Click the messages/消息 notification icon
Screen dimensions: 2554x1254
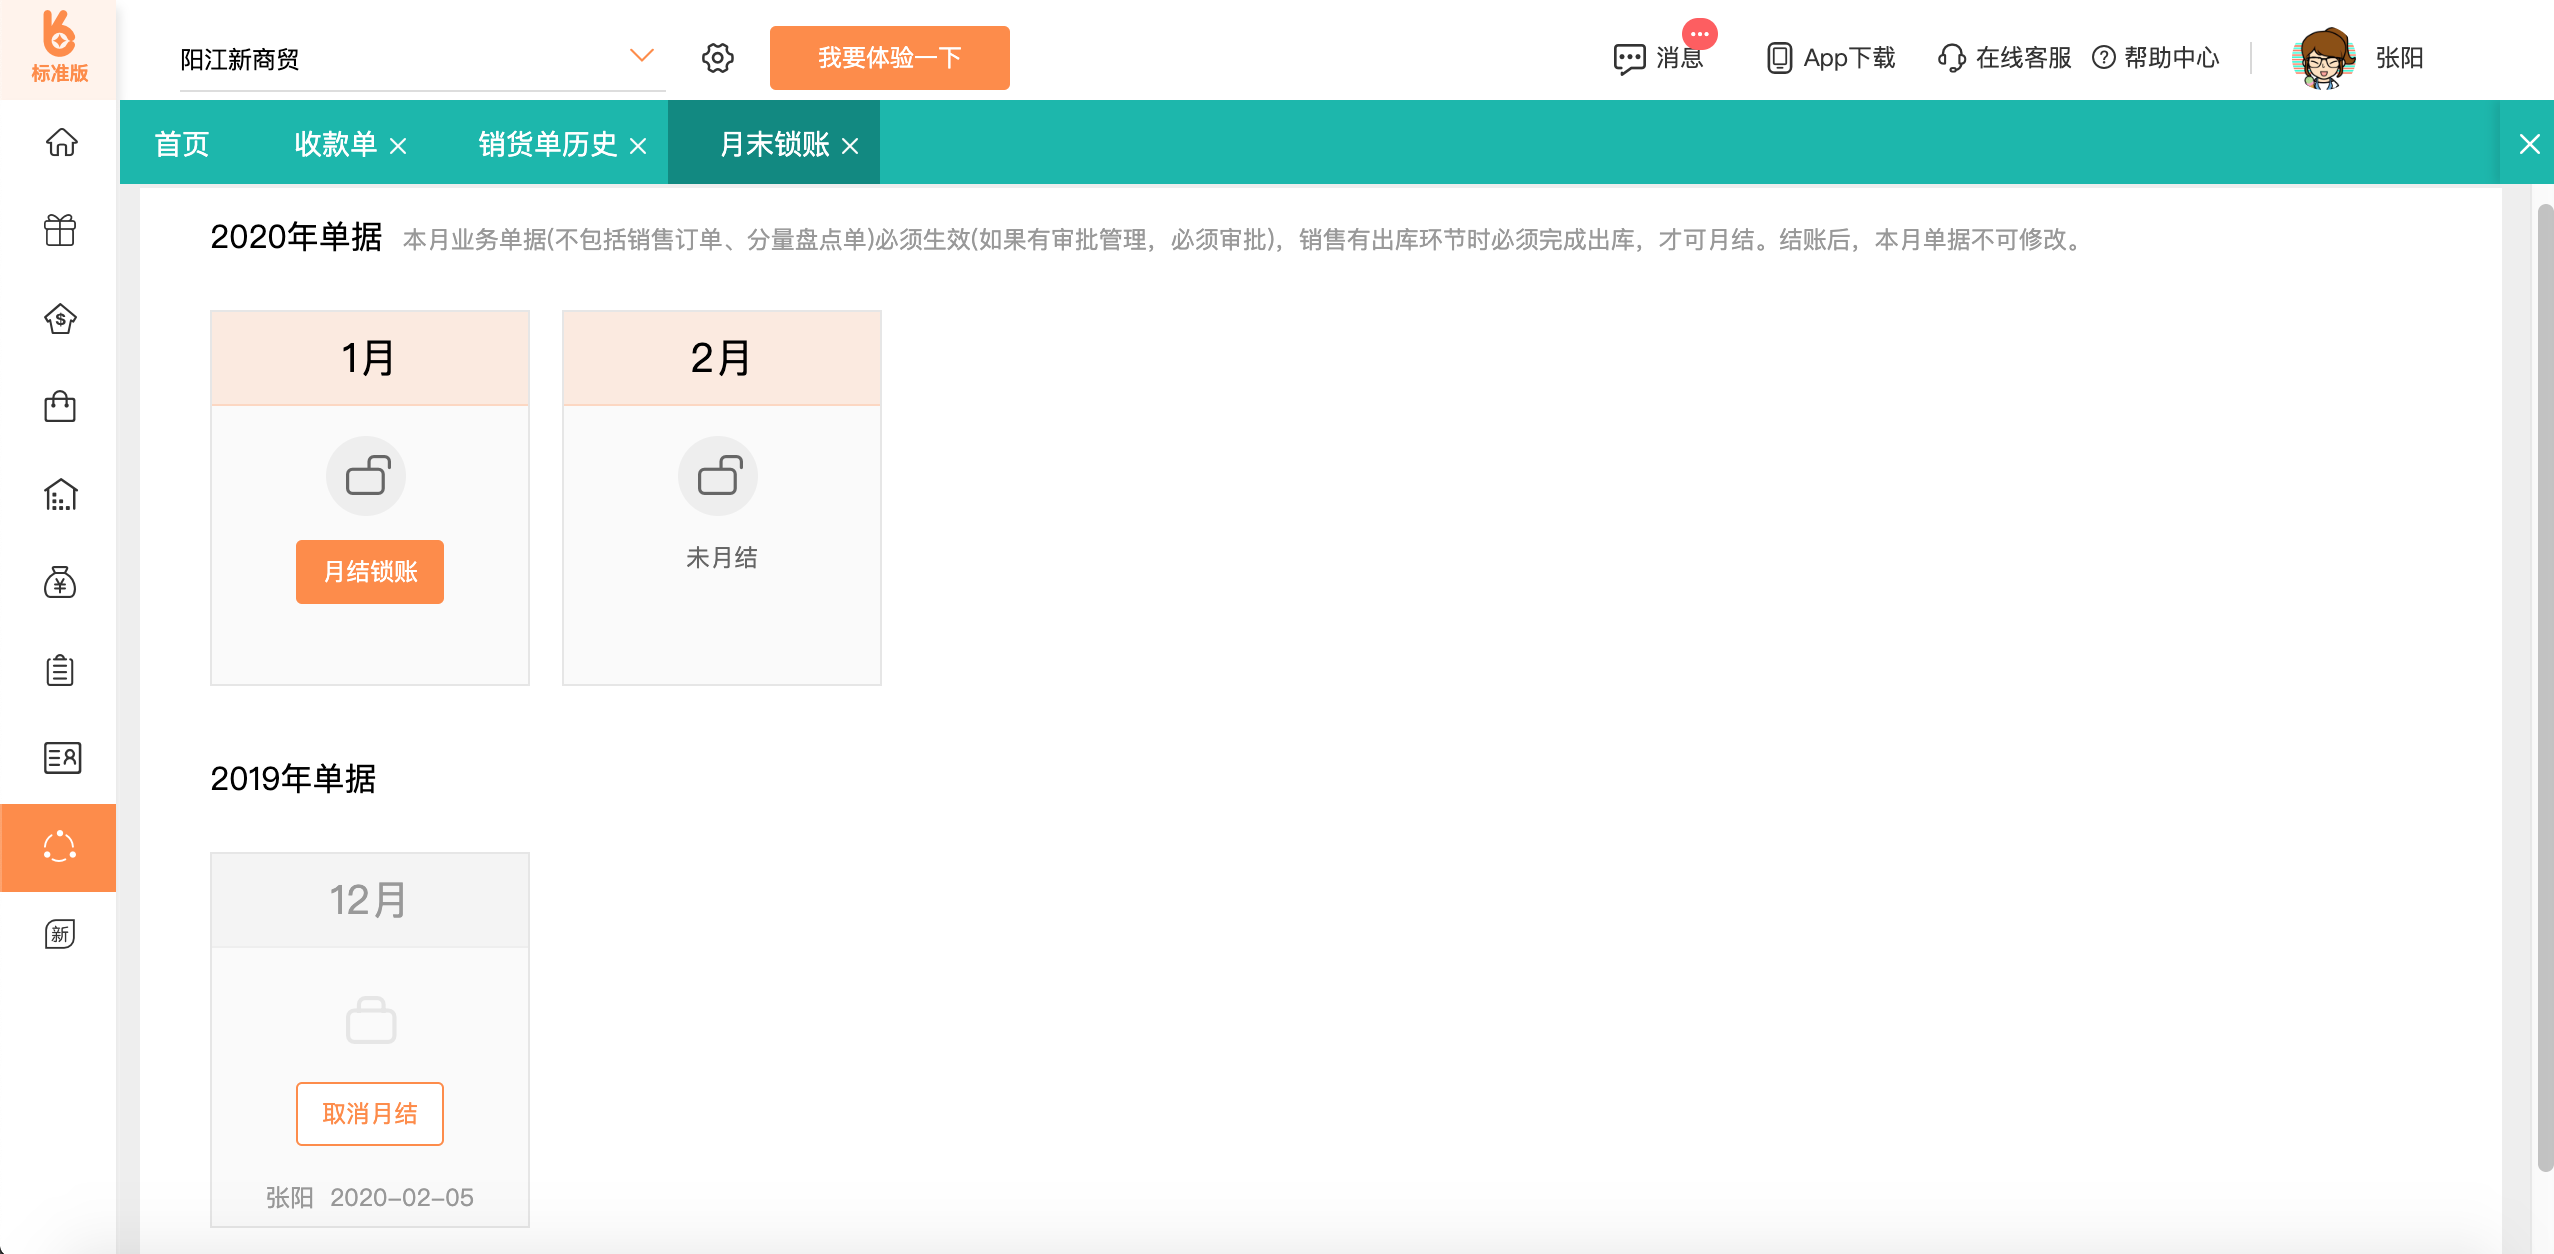(1660, 59)
